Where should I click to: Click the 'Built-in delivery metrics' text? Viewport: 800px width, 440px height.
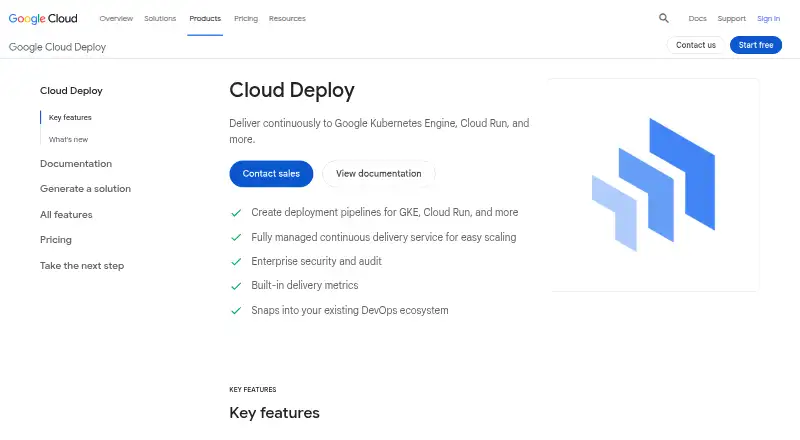click(x=305, y=285)
